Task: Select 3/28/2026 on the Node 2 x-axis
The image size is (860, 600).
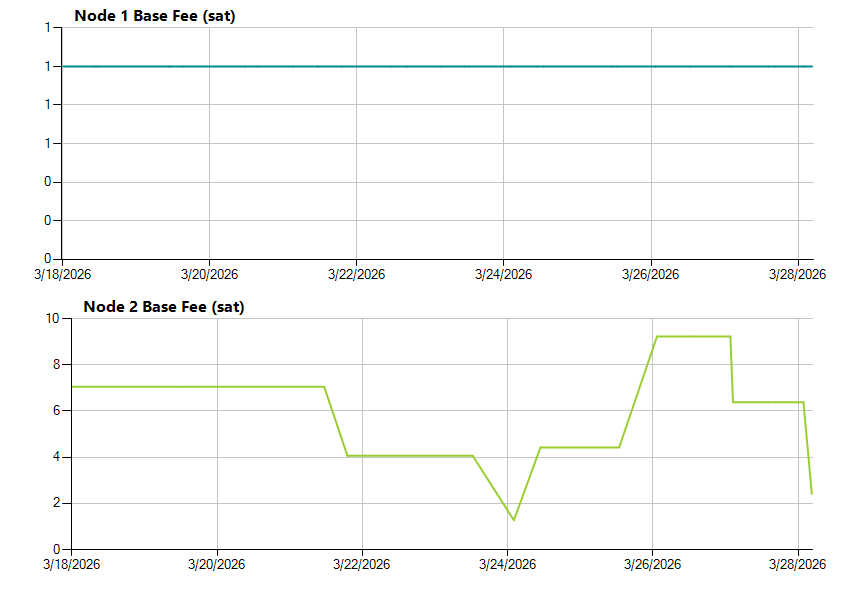Action: 798,564
